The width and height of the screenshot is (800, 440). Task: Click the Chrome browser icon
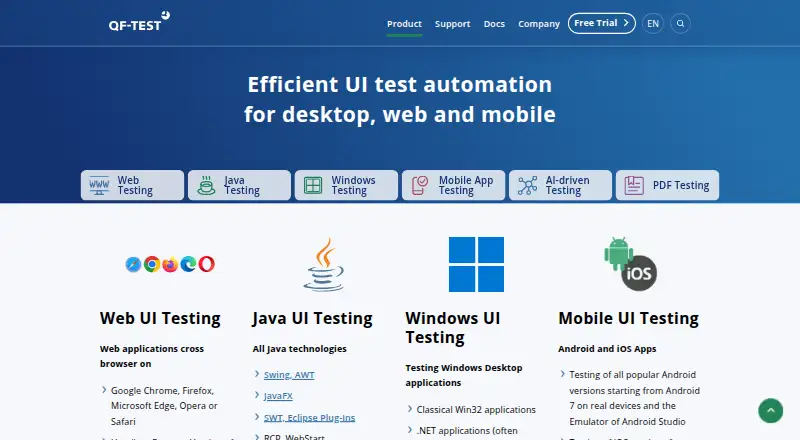[152, 264]
